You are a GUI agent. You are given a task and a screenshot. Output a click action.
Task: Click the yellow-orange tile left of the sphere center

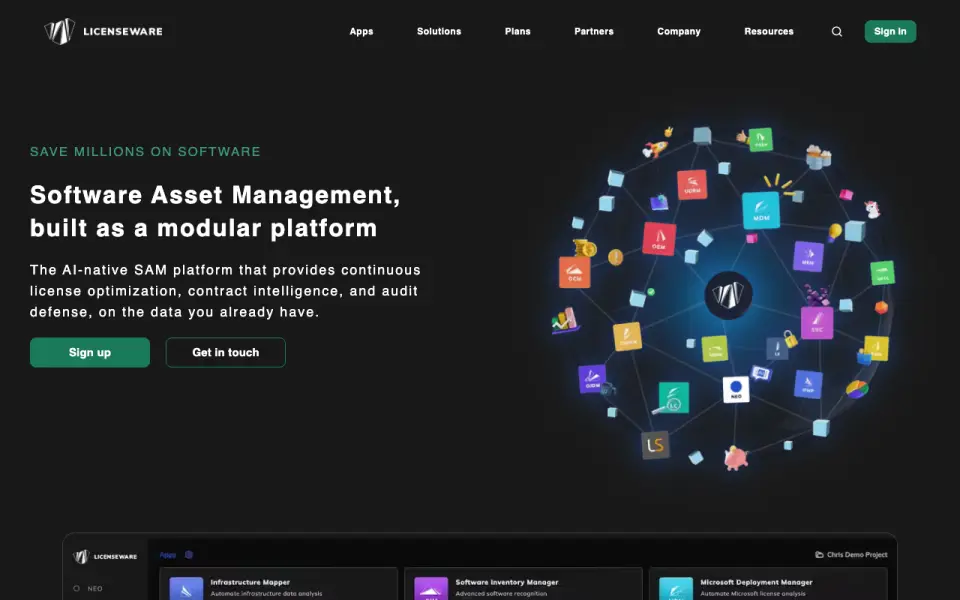pyautogui.click(x=627, y=336)
